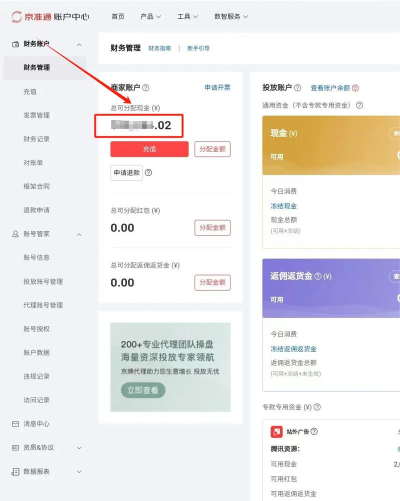Click help icon next to 商家账户
This screenshot has height=501, width=400.
[146, 88]
